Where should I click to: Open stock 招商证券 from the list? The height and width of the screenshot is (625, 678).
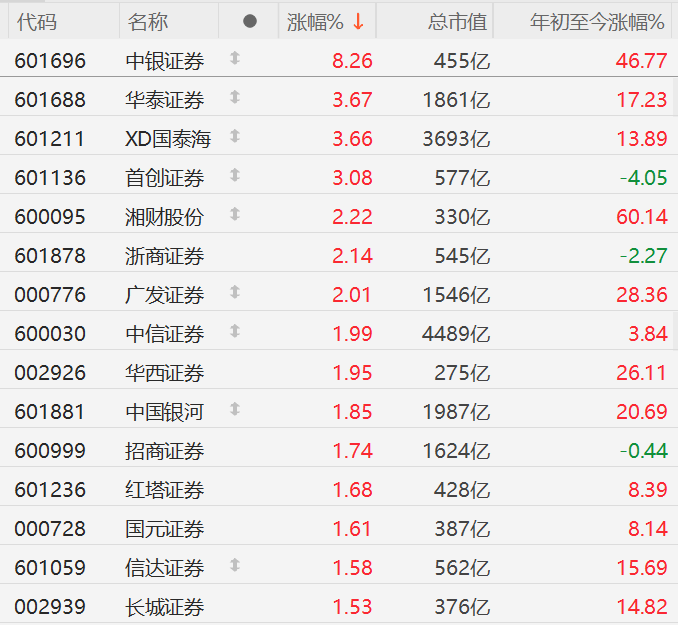click(x=165, y=451)
